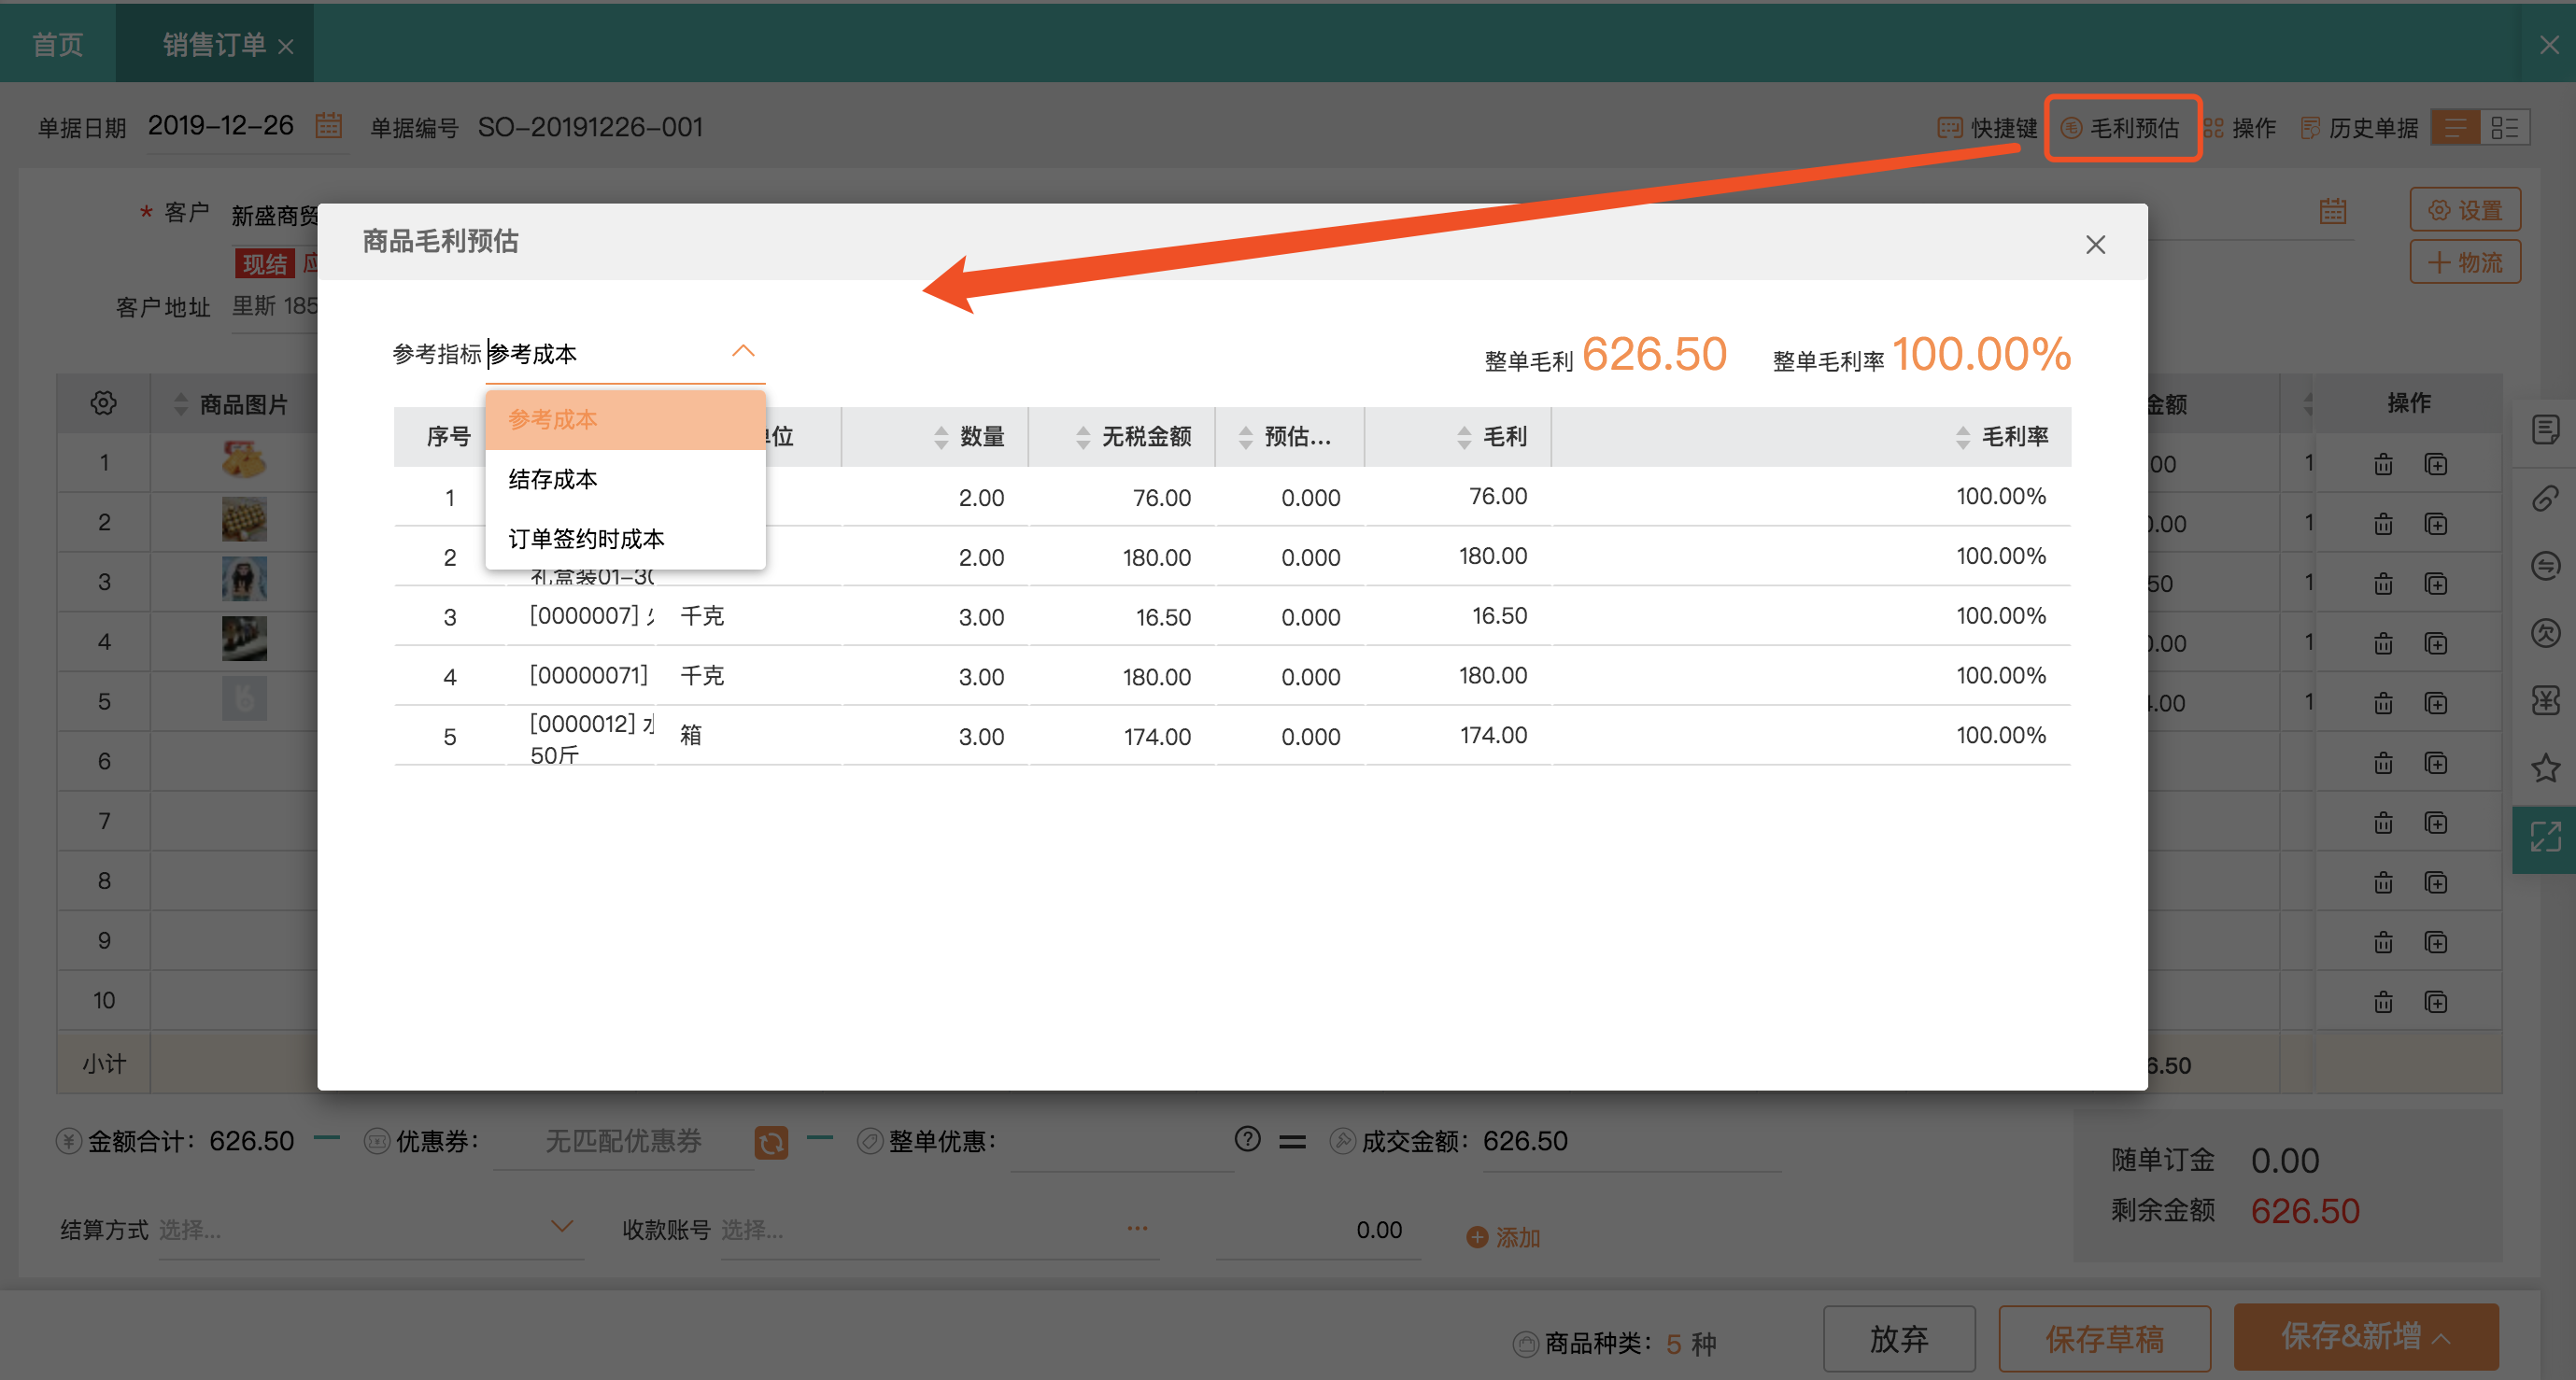Click the 快捷键 icon button
This screenshot has width=2576, height=1380.
click(1951, 130)
